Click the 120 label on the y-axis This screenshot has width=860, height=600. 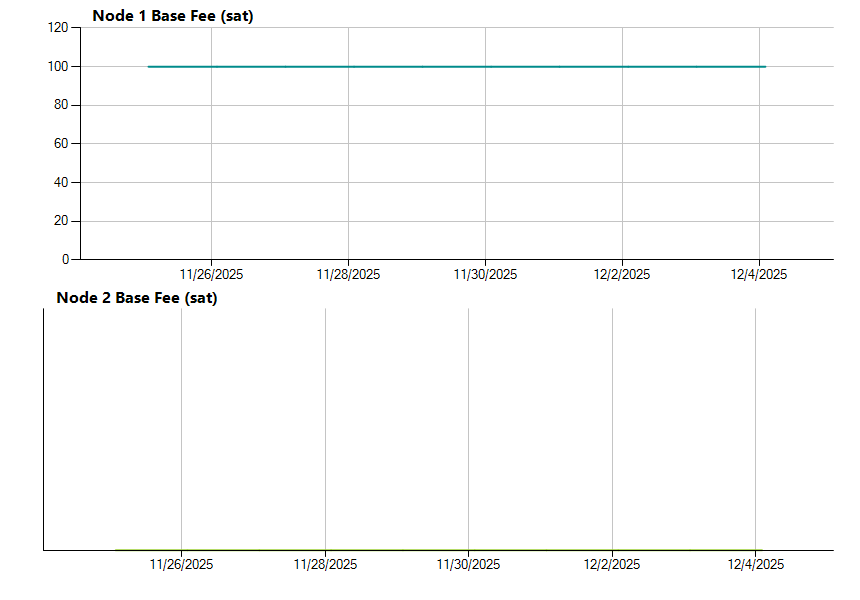click(x=57, y=28)
